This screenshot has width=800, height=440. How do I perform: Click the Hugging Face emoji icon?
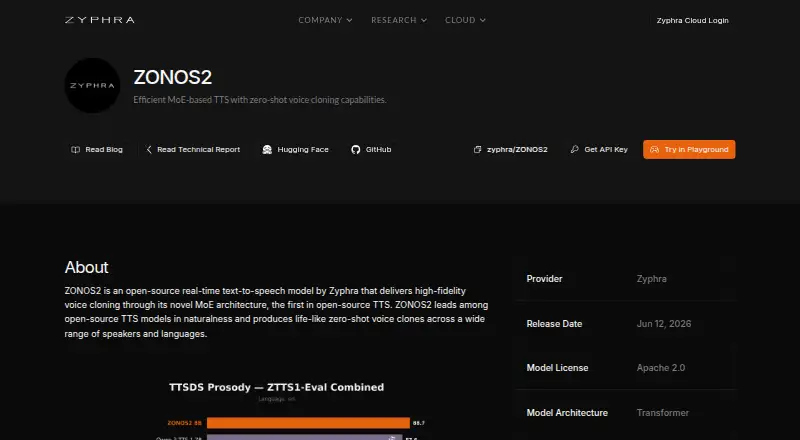click(267, 150)
